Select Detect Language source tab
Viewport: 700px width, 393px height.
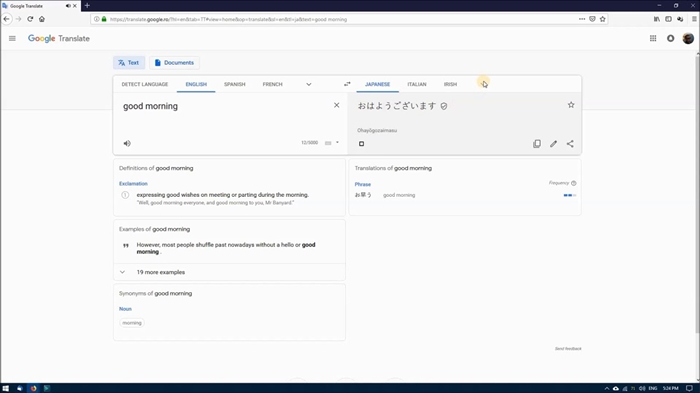145,84
